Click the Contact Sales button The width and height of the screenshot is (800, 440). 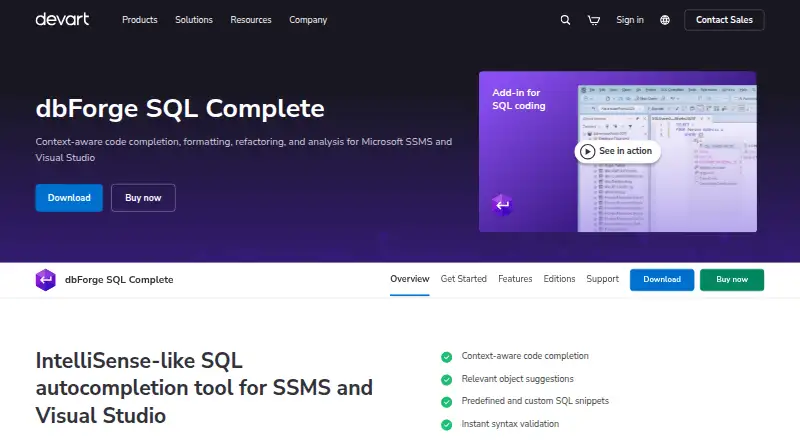tap(724, 20)
